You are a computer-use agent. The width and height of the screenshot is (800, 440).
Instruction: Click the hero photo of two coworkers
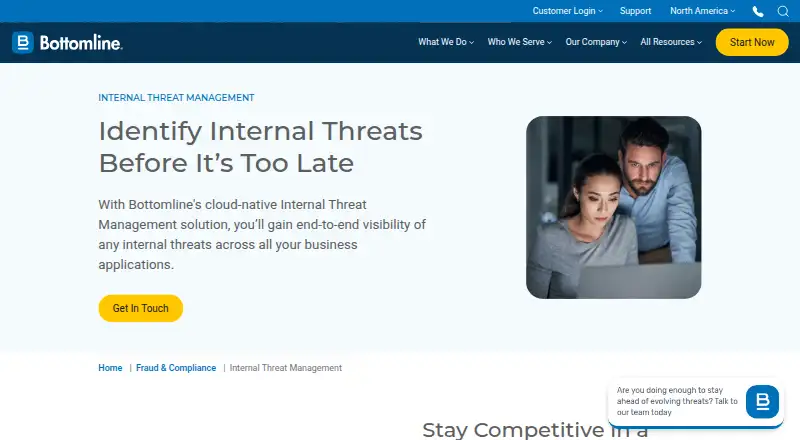tap(613, 207)
